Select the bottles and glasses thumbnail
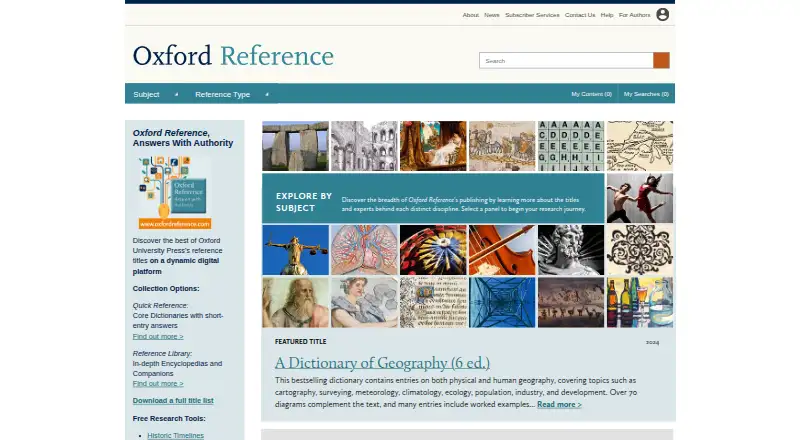Viewport: 800px width, 440px height. [640, 302]
